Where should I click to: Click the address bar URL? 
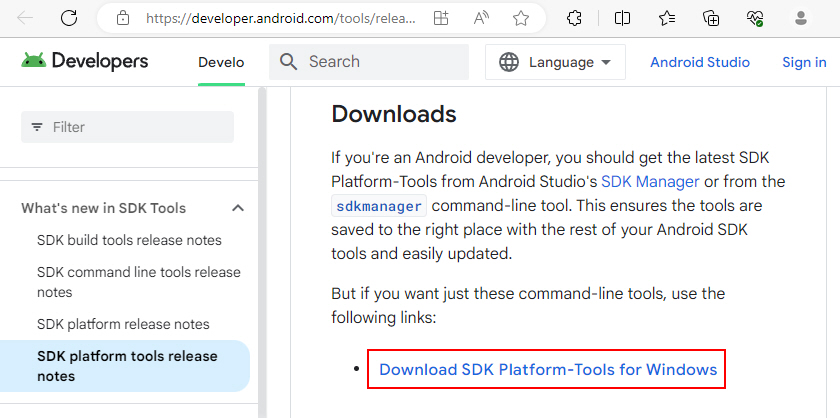pyautogui.click(x=281, y=19)
